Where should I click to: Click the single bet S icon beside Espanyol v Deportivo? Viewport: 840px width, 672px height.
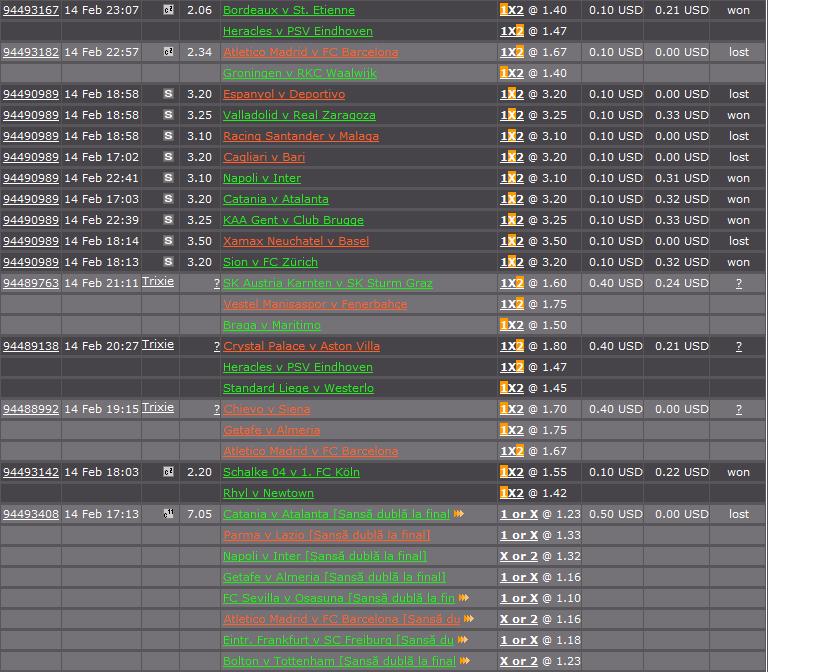(x=168, y=94)
